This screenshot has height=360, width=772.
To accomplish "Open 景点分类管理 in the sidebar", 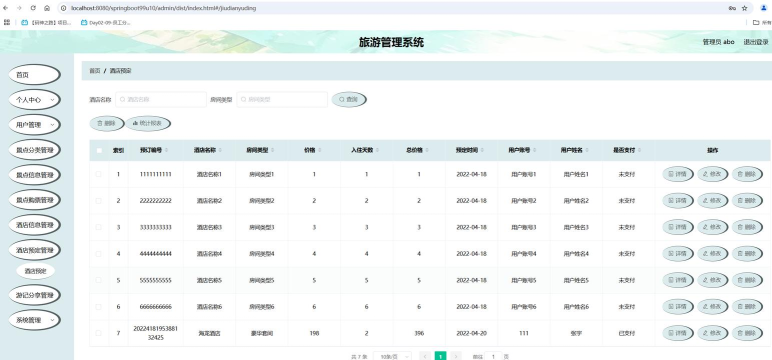I will coord(34,150).
